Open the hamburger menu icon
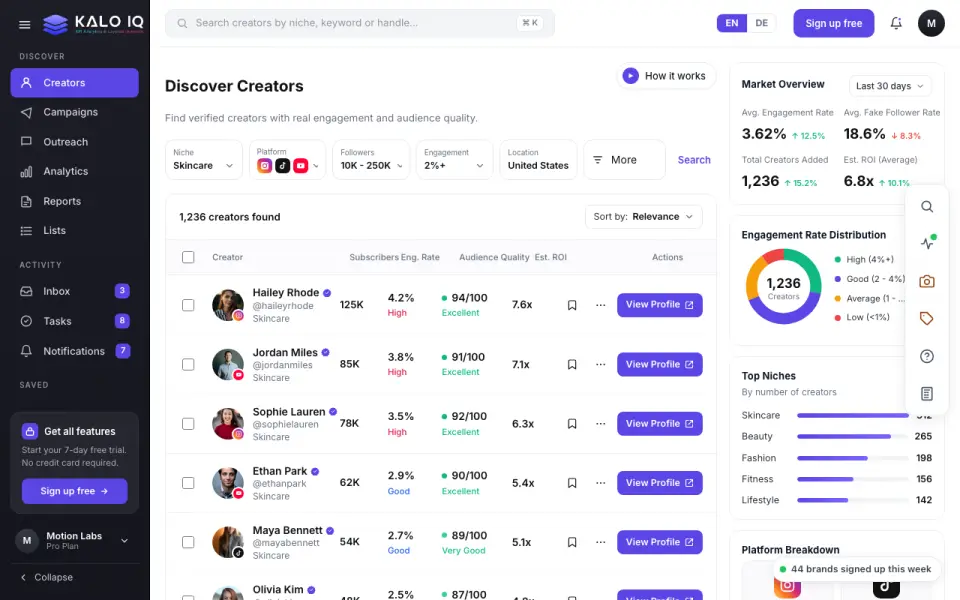960x600 pixels. [24, 24]
